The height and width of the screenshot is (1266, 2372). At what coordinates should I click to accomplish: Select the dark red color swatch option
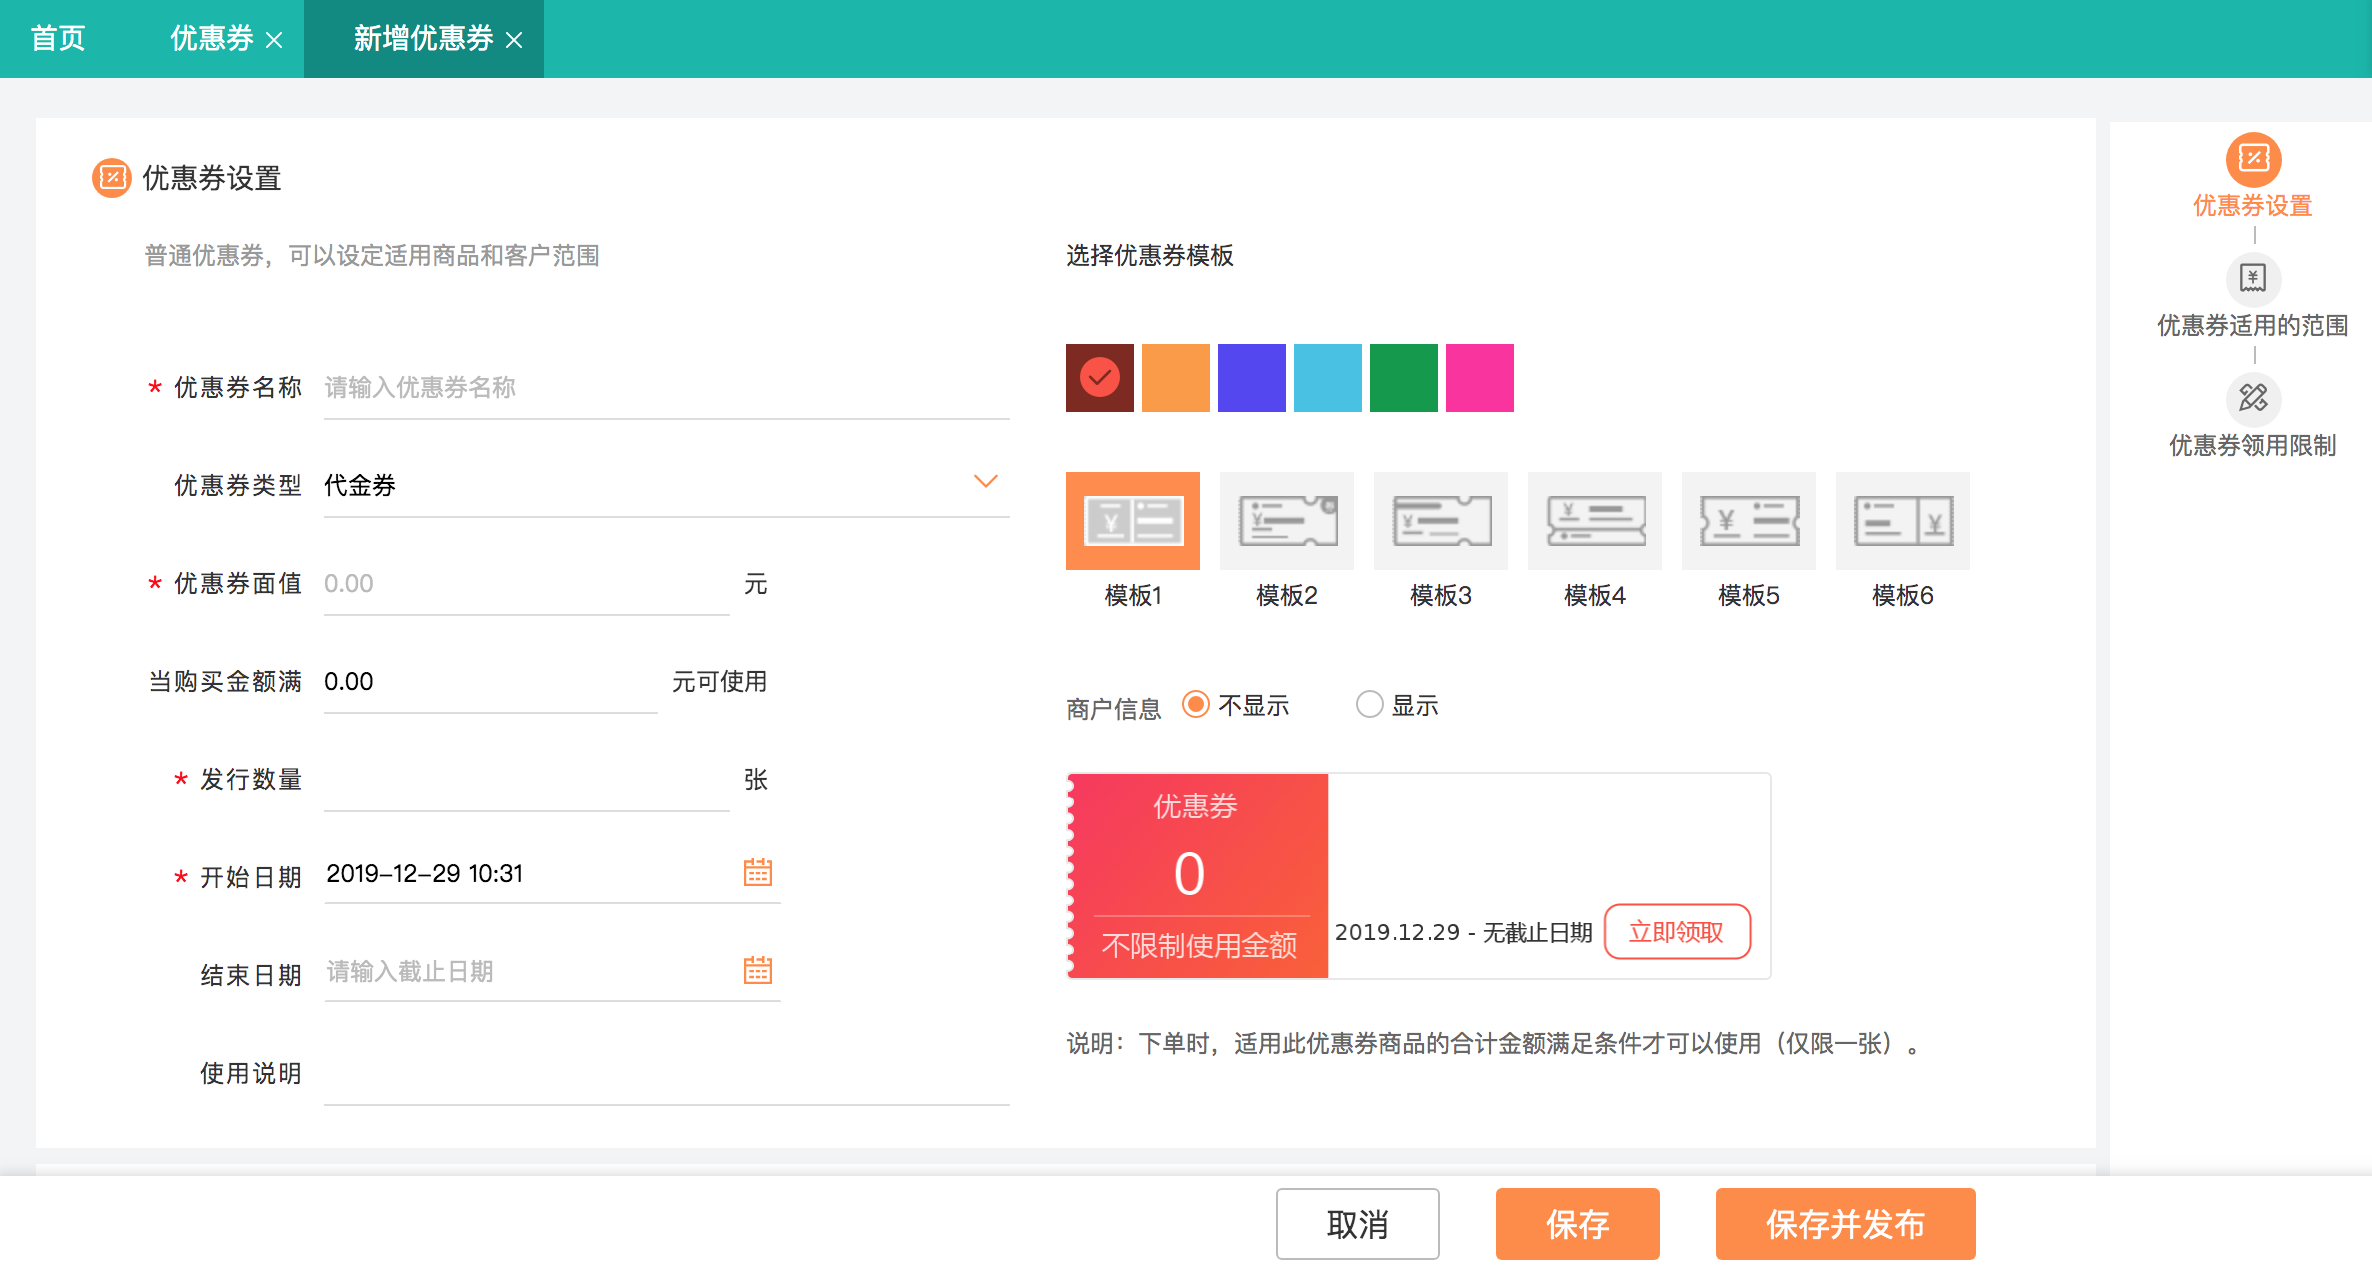tap(1098, 375)
